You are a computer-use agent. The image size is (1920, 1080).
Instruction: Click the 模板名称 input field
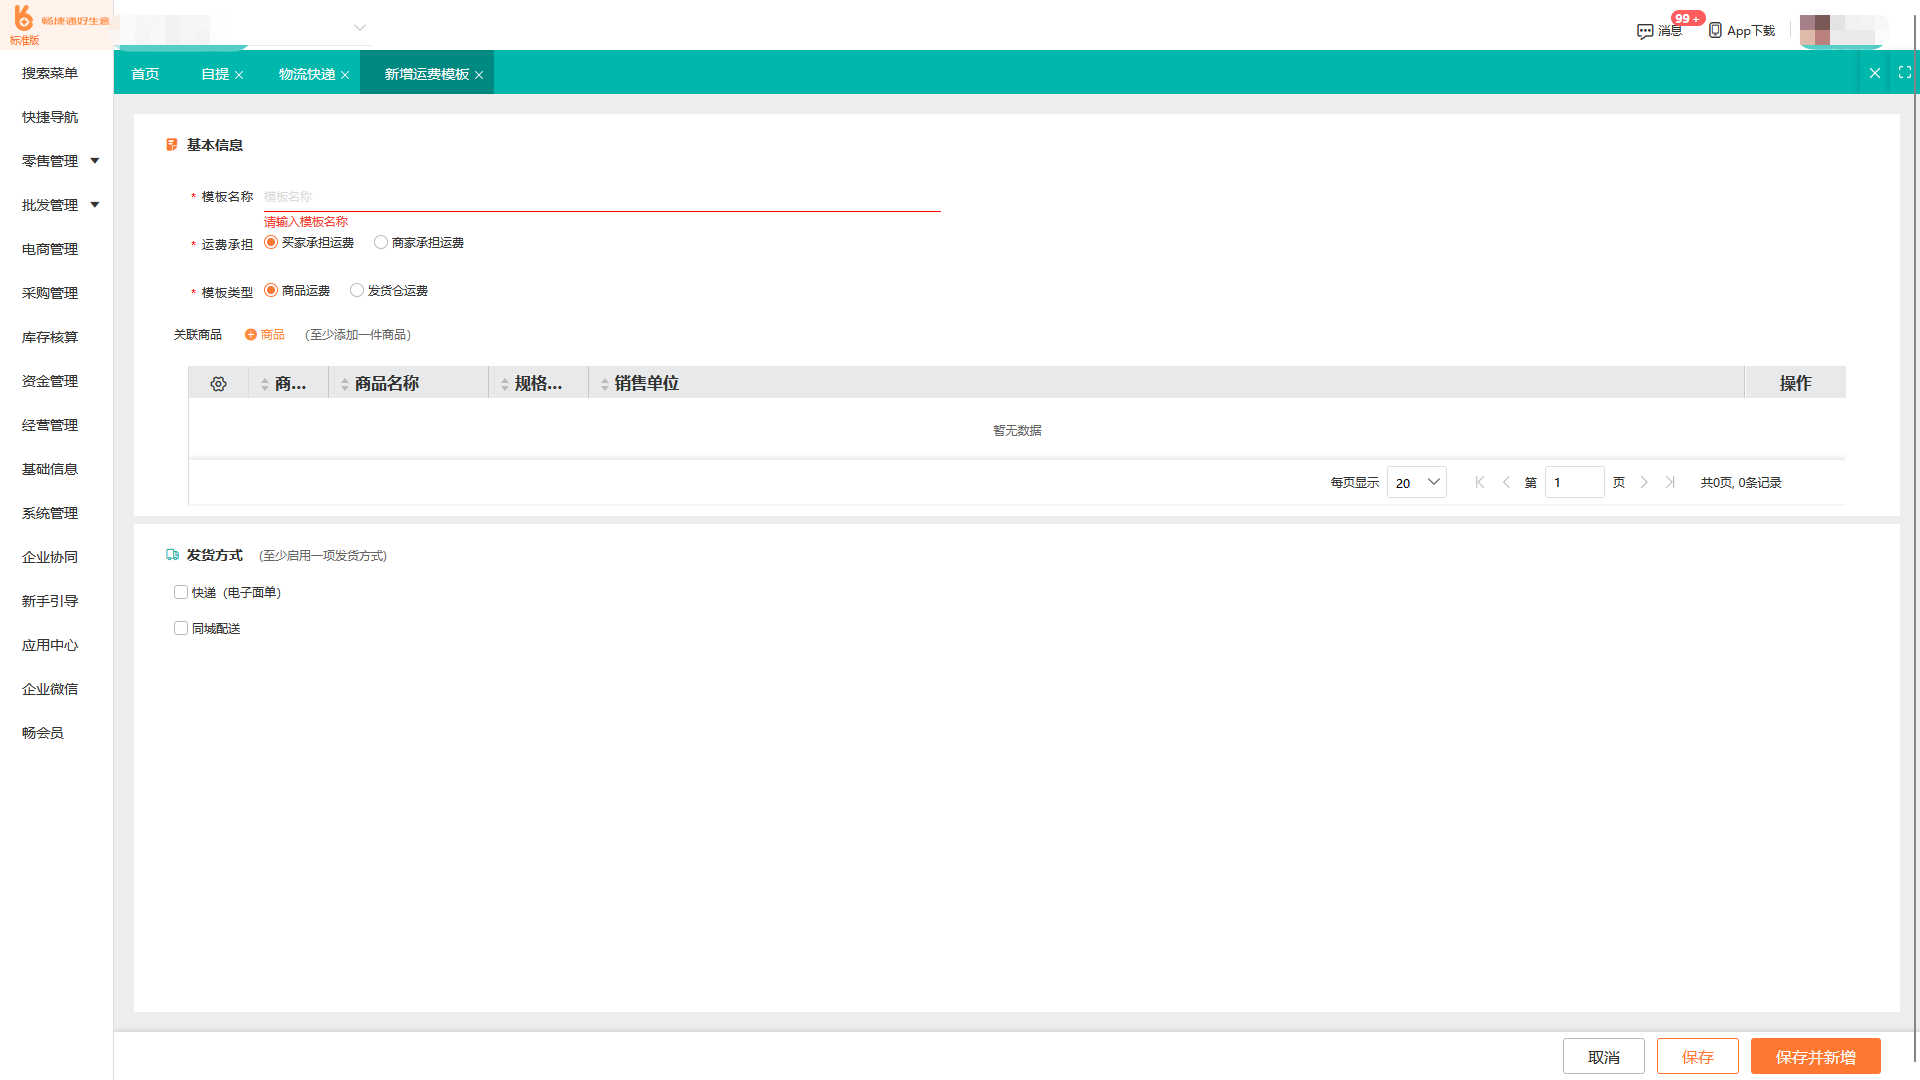(x=600, y=195)
